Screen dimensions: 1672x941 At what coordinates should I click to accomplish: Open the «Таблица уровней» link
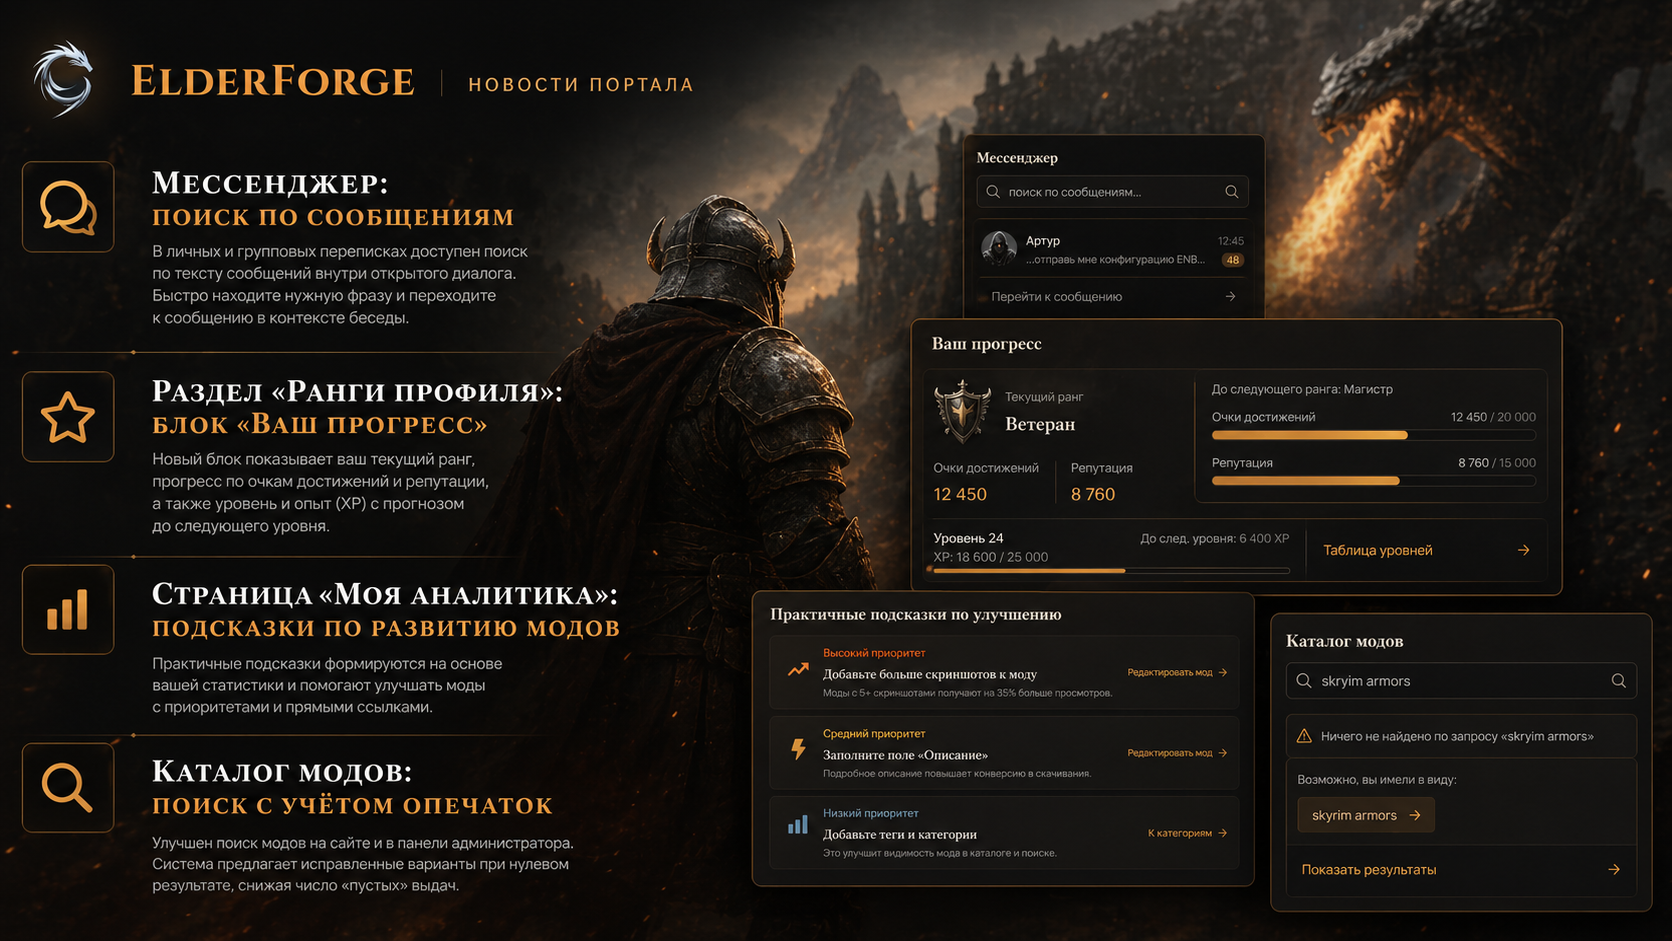pos(1425,550)
